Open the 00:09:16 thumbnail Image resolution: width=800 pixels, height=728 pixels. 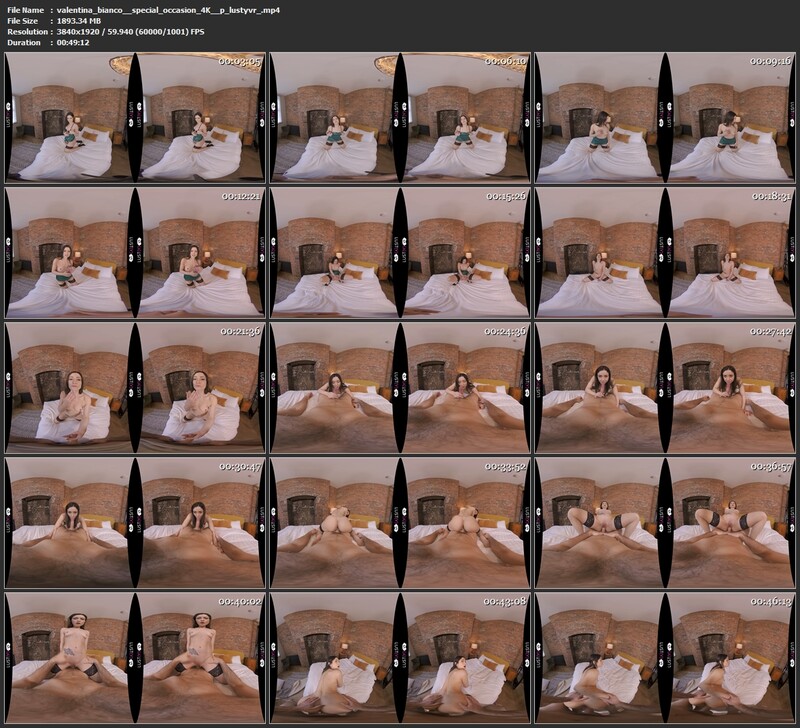pyautogui.click(x=666, y=115)
